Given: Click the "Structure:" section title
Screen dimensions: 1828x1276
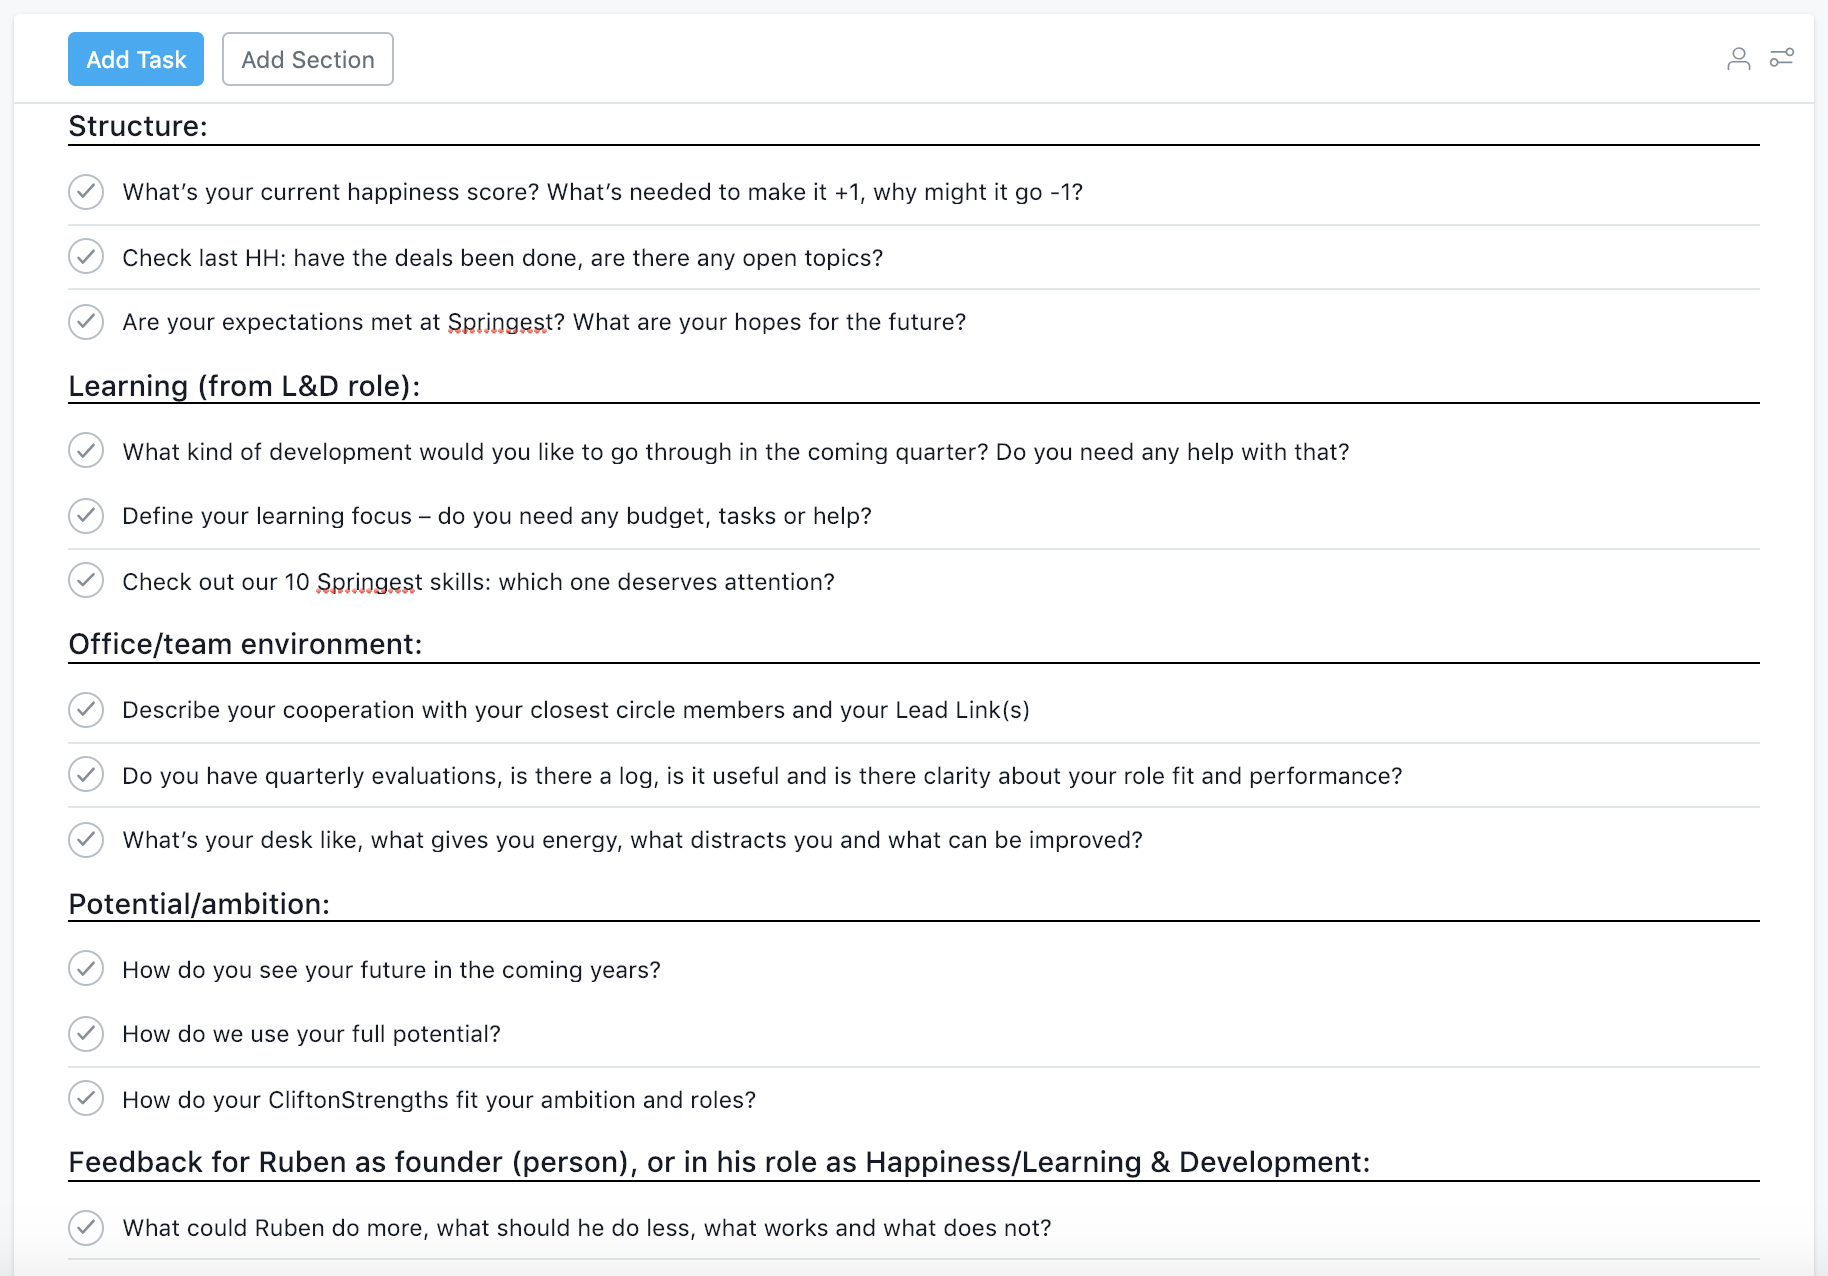Looking at the screenshot, I should point(137,127).
